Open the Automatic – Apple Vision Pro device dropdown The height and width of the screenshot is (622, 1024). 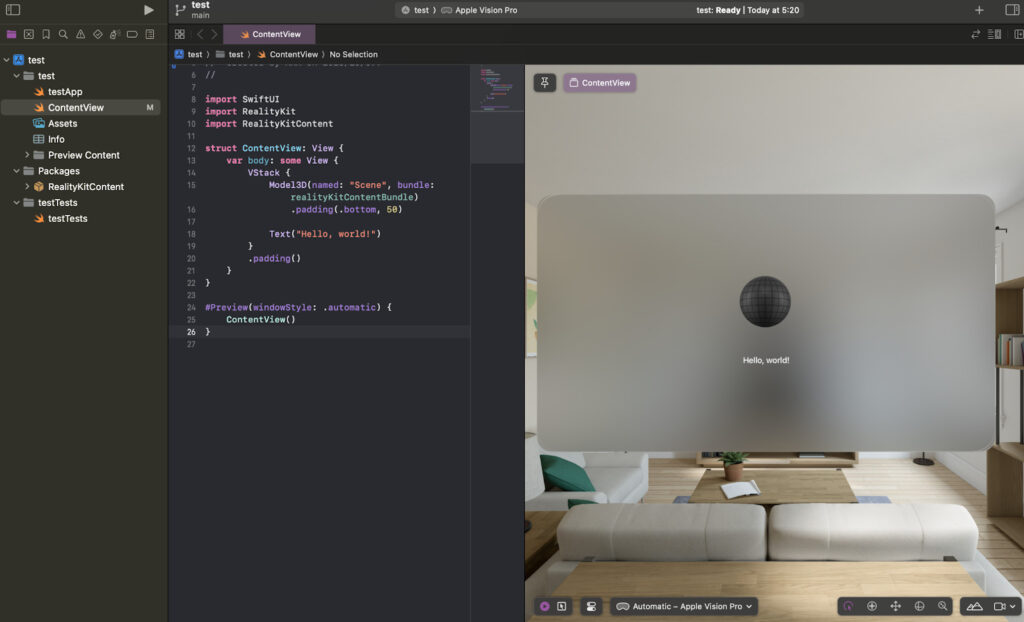(684, 606)
